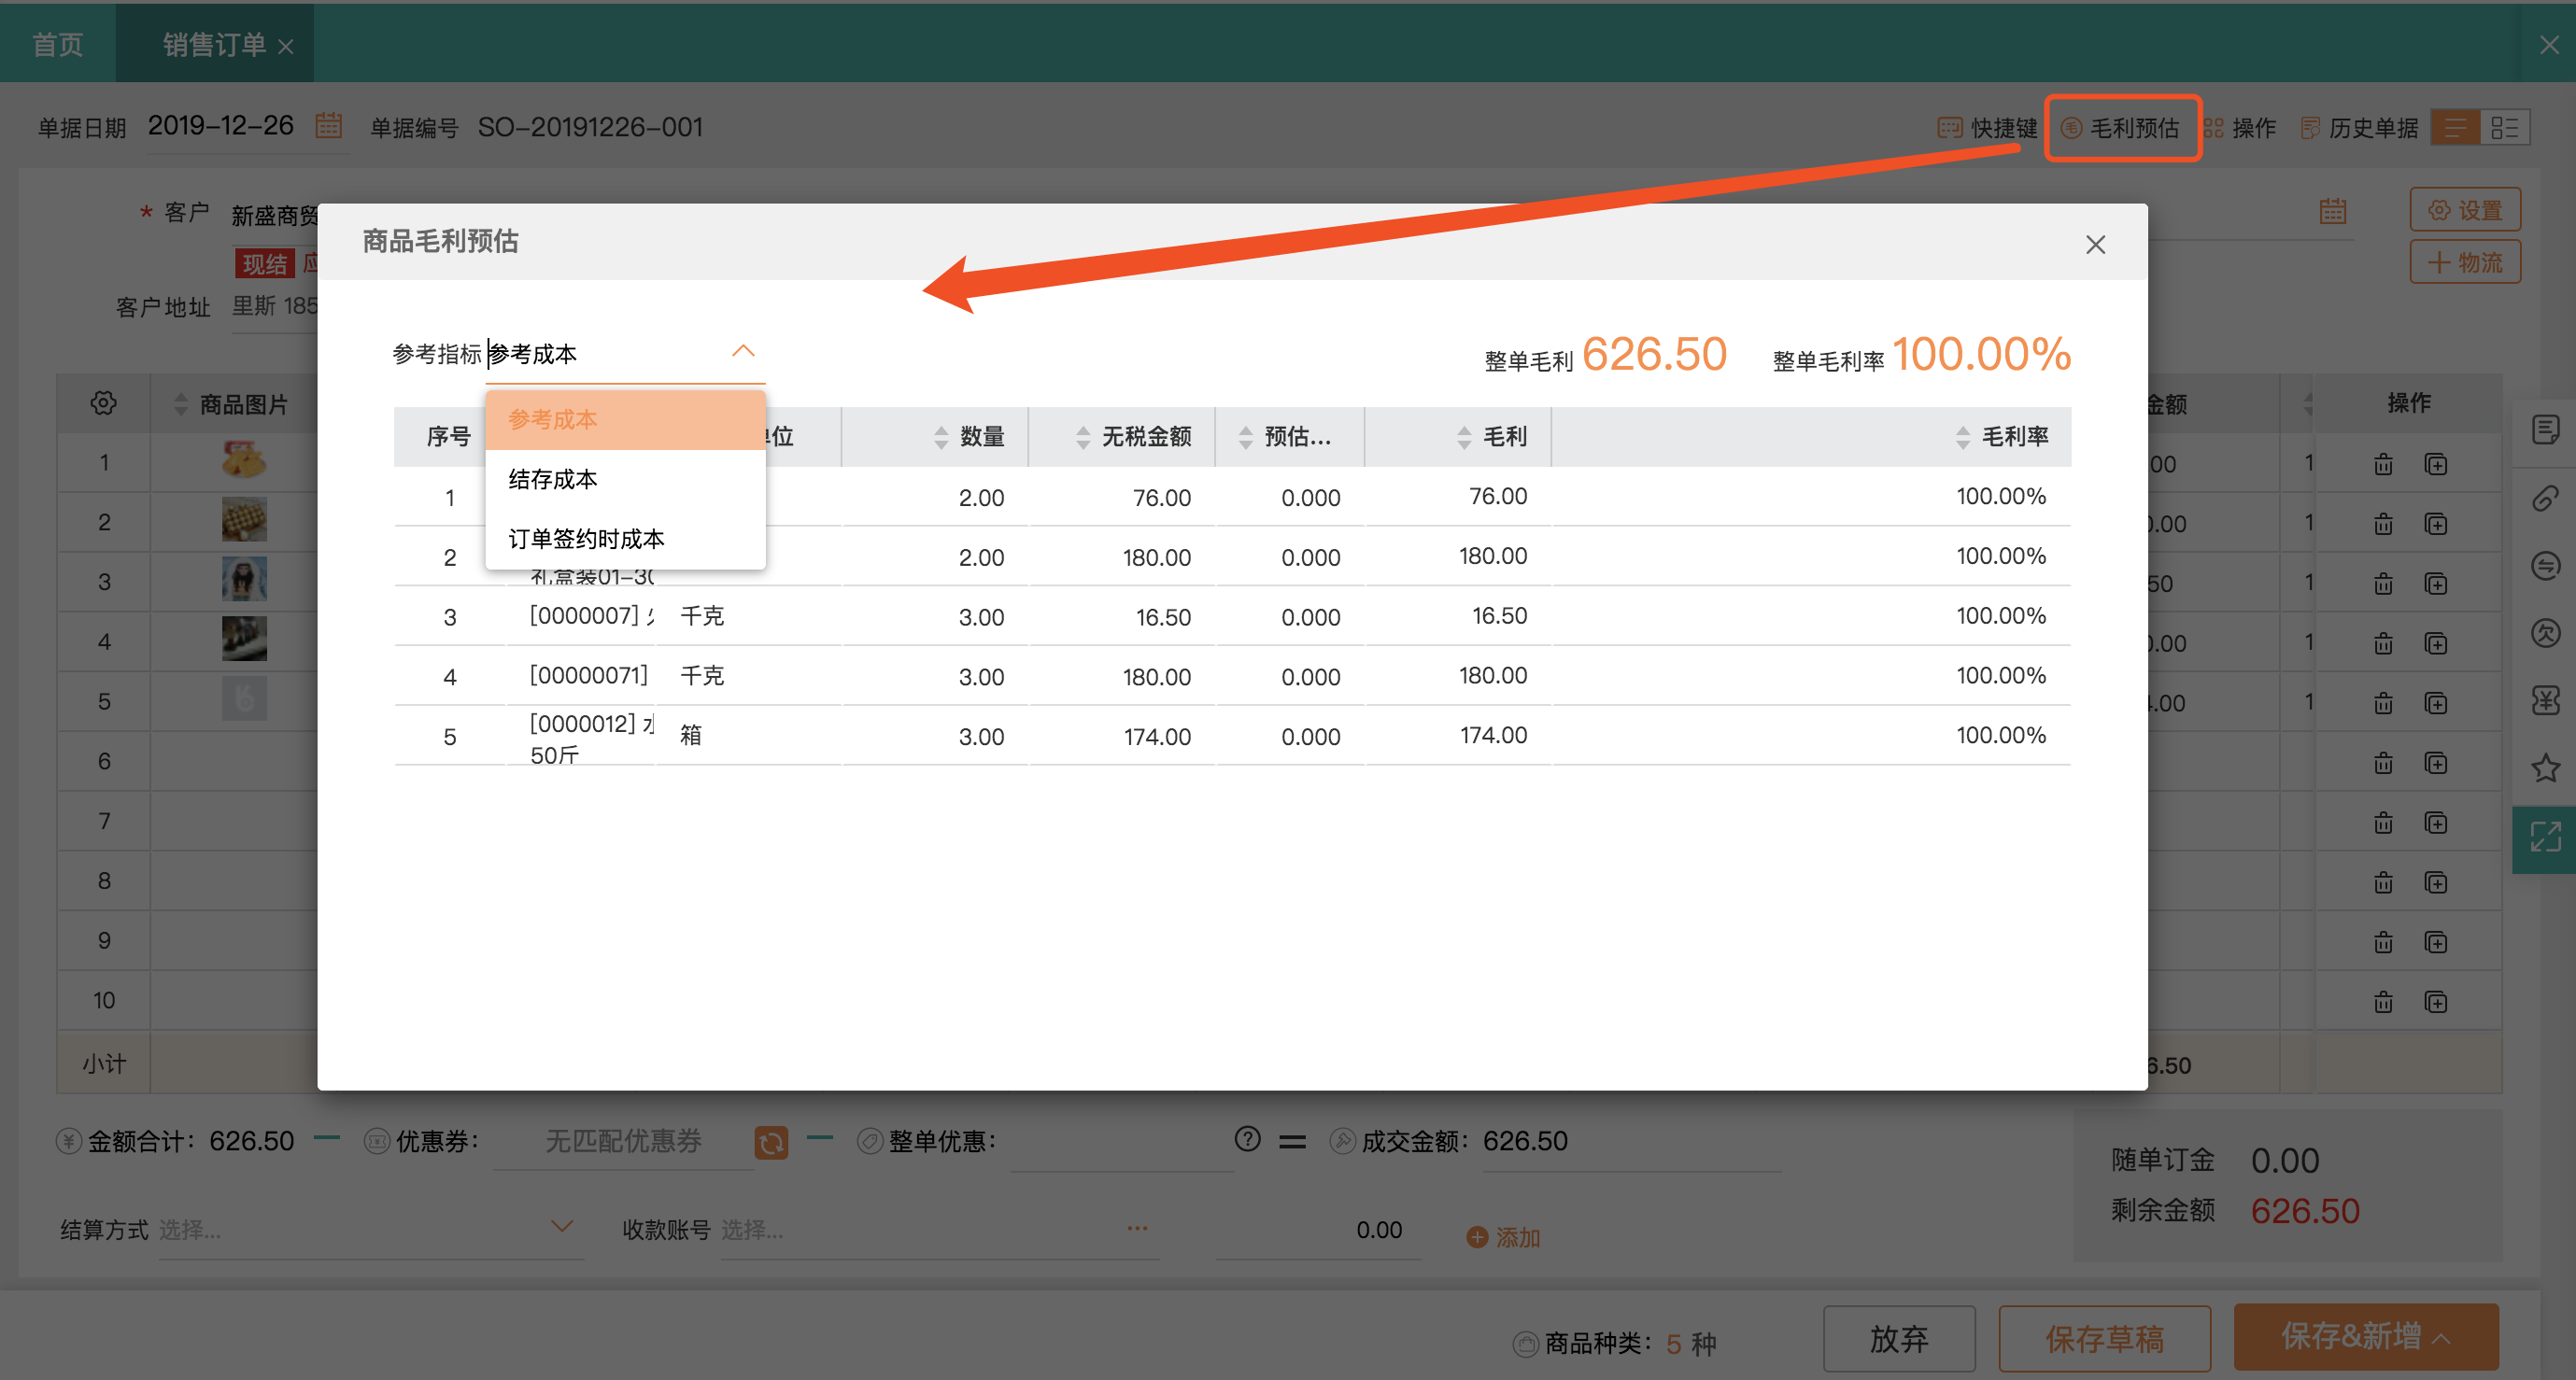Close the 商品毛利预估 dialog
This screenshot has height=1380, width=2576.
pyautogui.click(x=2096, y=244)
